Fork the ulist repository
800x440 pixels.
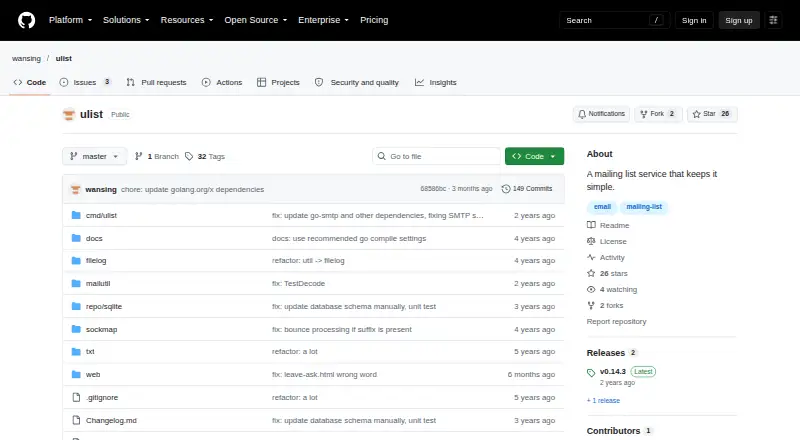658,114
